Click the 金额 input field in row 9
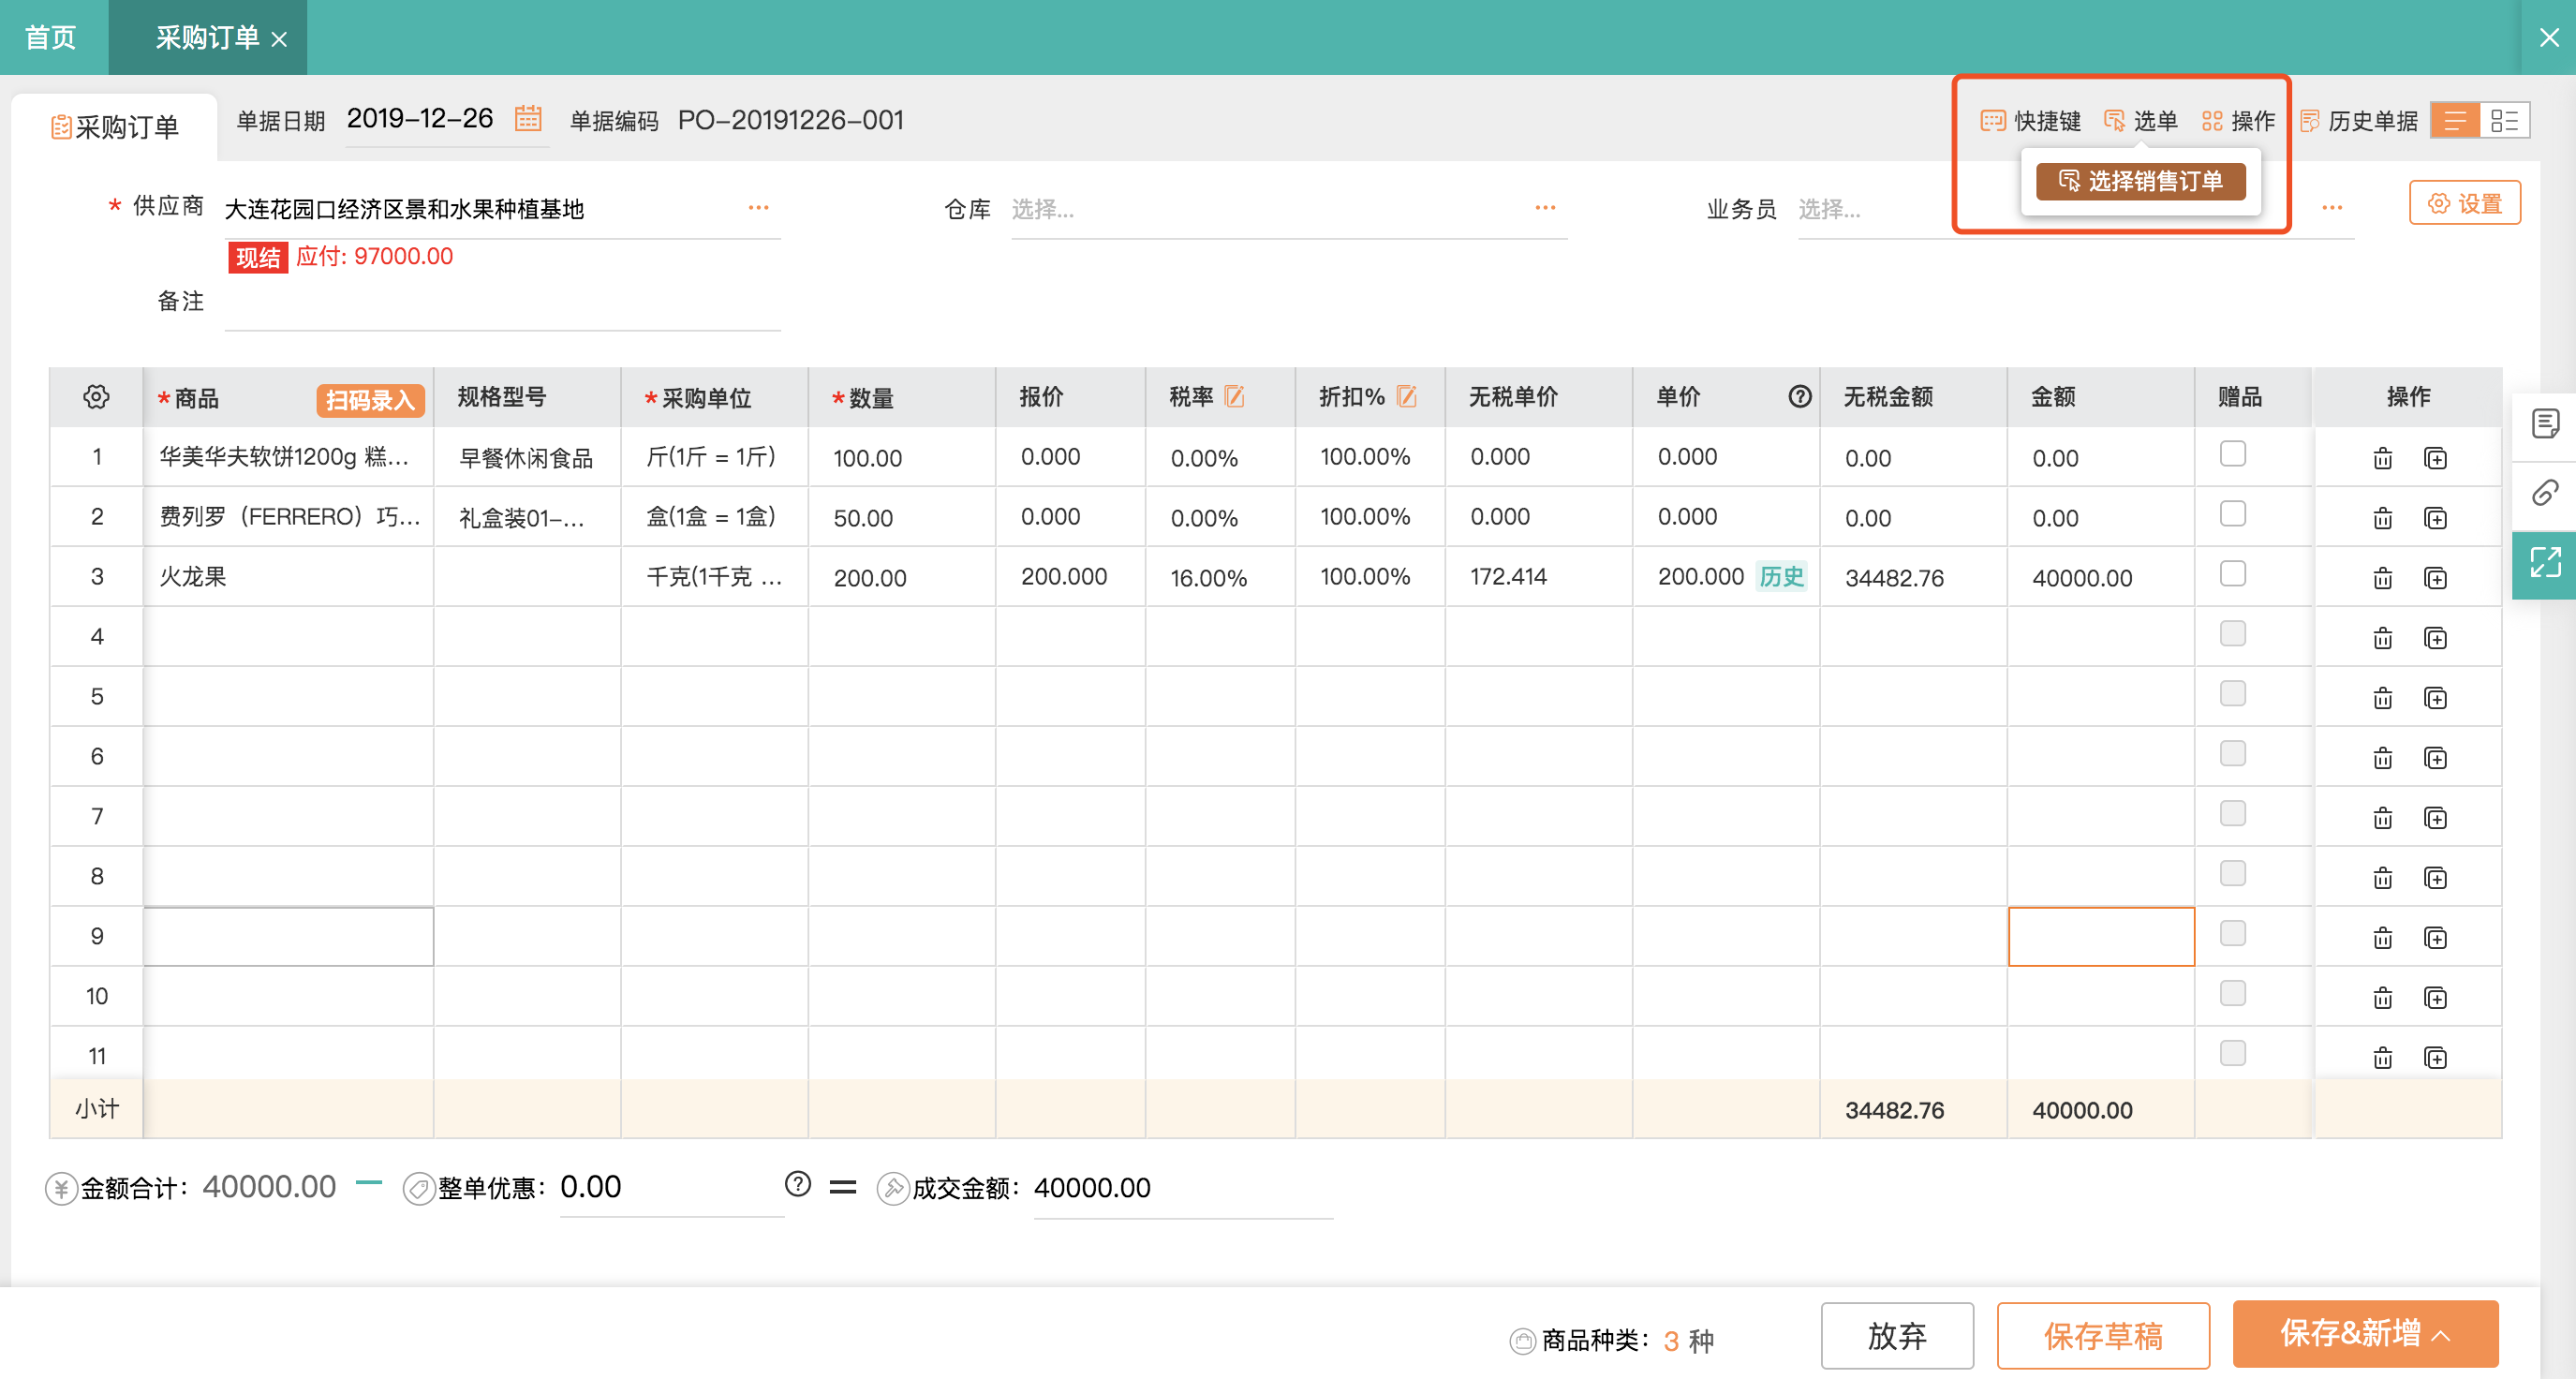The height and width of the screenshot is (1379, 2576). point(2099,936)
